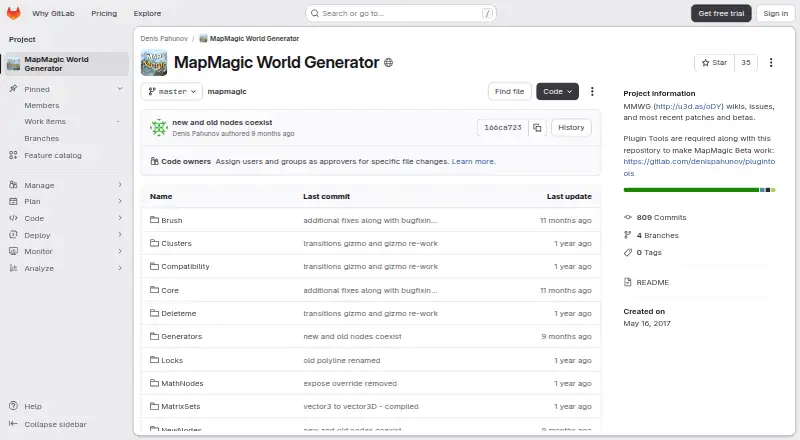Click the repository languages bar
This screenshot has height=440, width=800.
pos(699,190)
